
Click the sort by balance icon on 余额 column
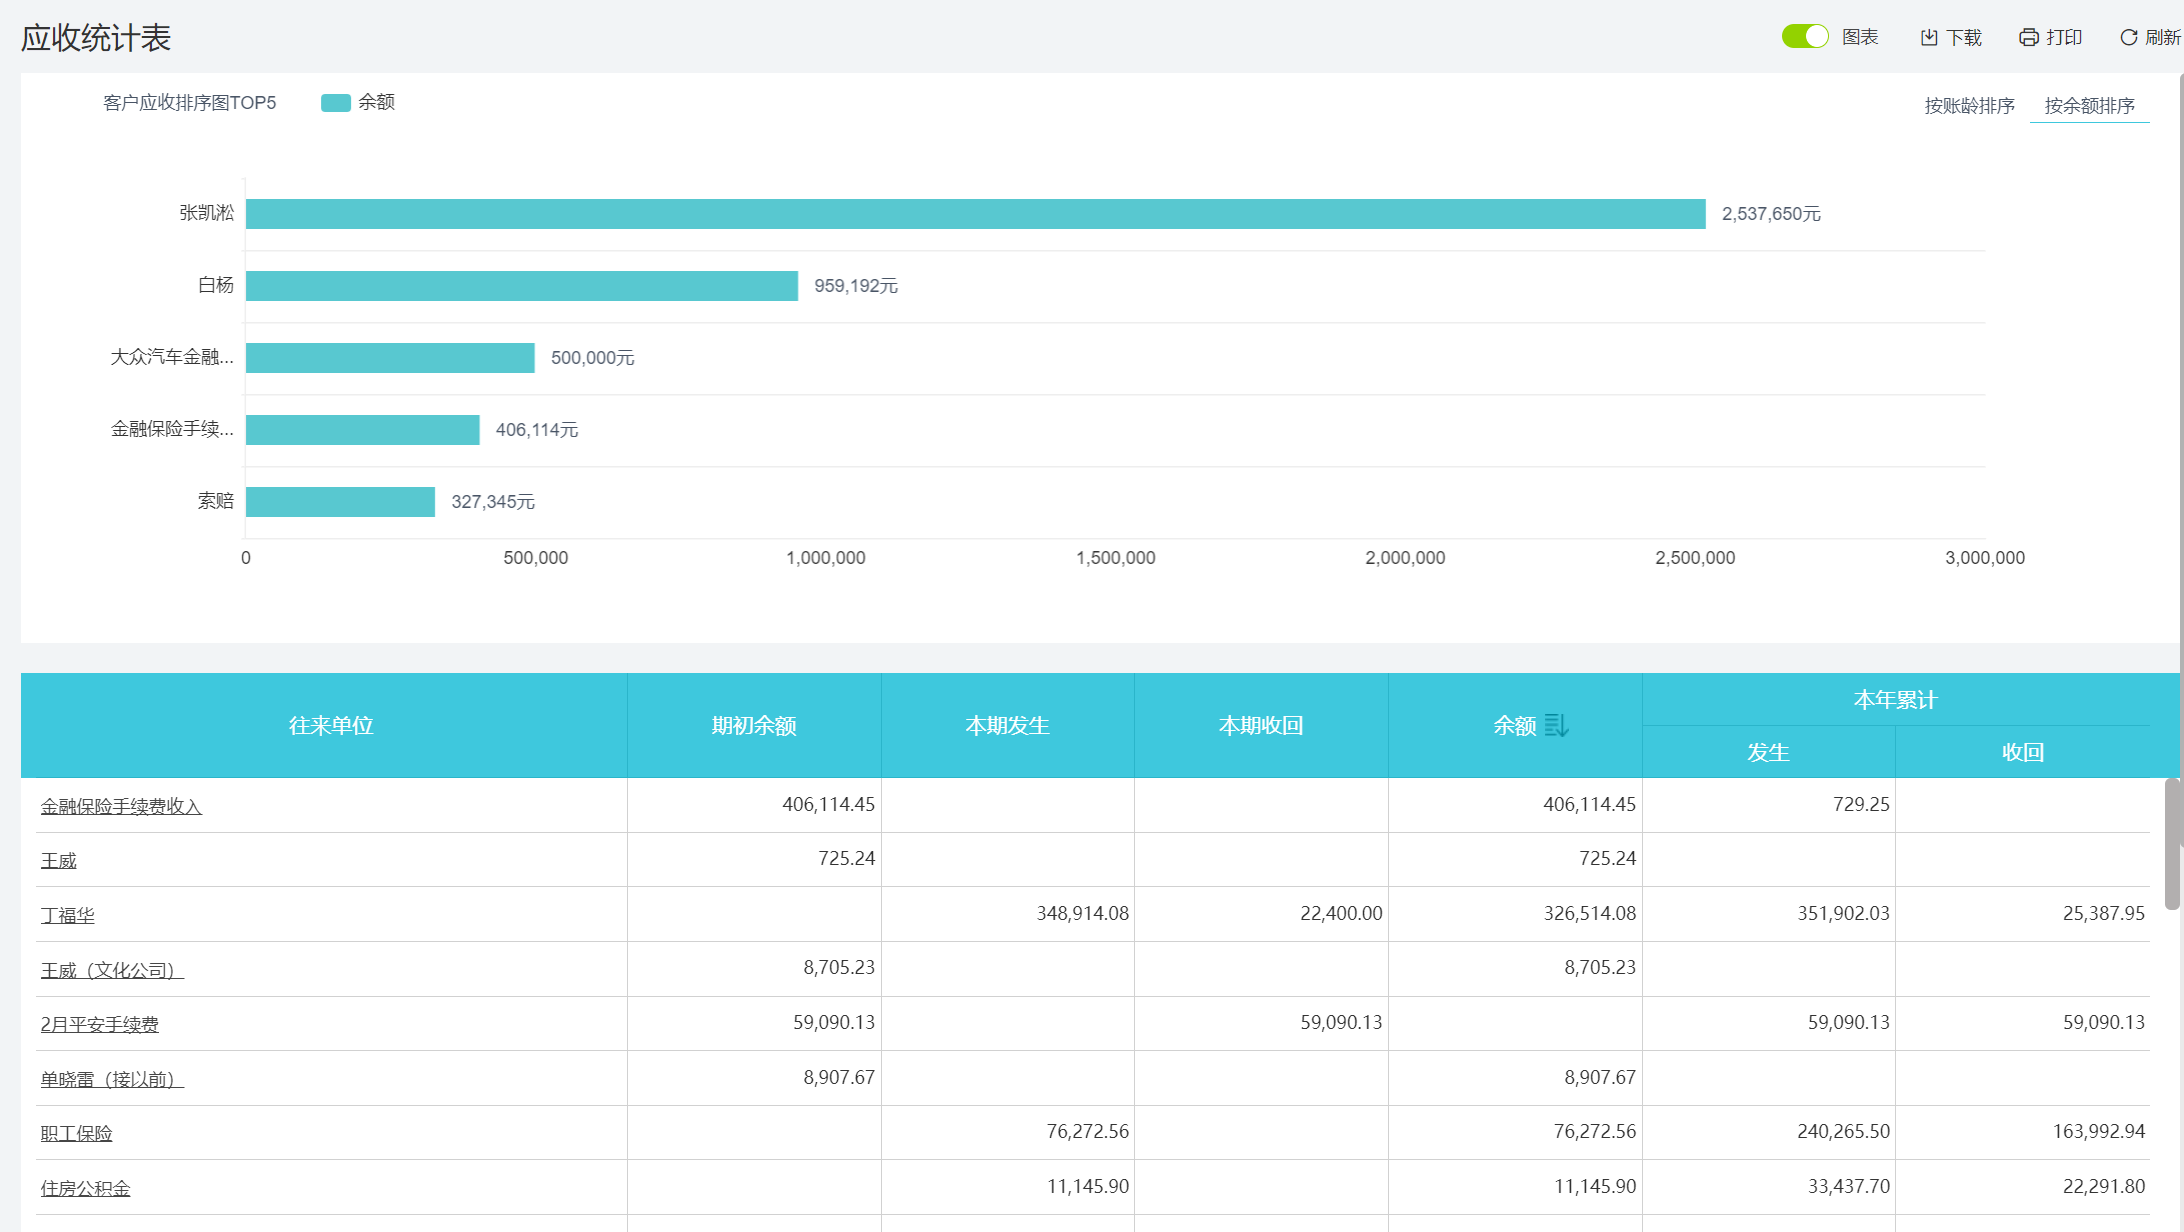1556,726
